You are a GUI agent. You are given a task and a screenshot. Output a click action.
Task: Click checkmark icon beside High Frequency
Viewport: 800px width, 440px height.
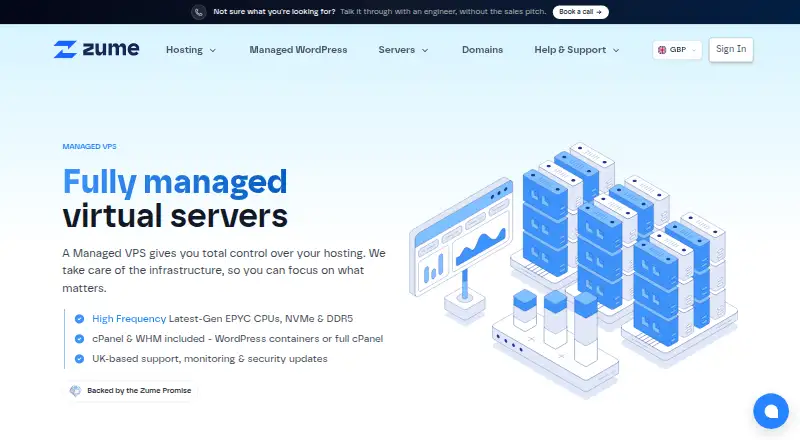79,319
